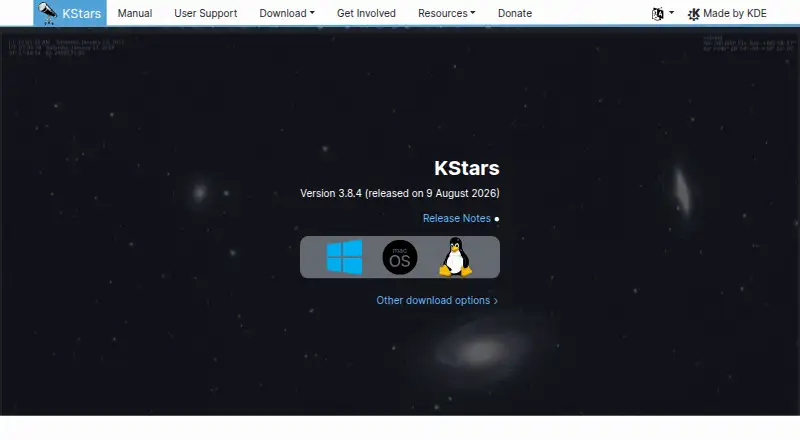Download KStars for Windows via the Windows logo
Image resolution: width=800 pixels, height=440 pixels.
coord(344,257)
